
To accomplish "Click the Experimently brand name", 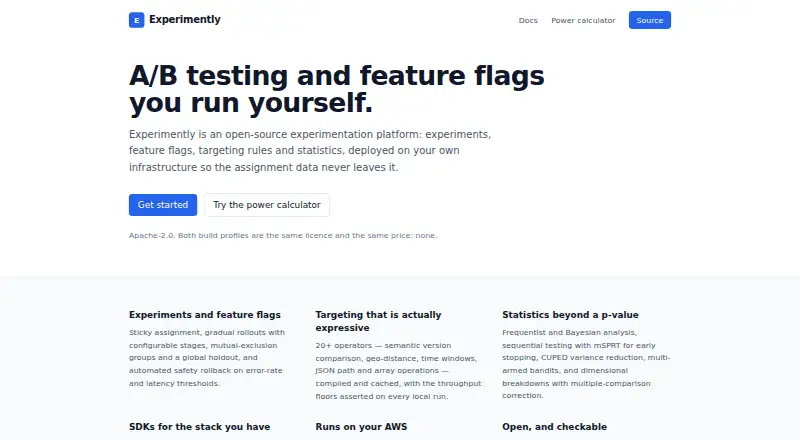I will [x=185, y=19].
